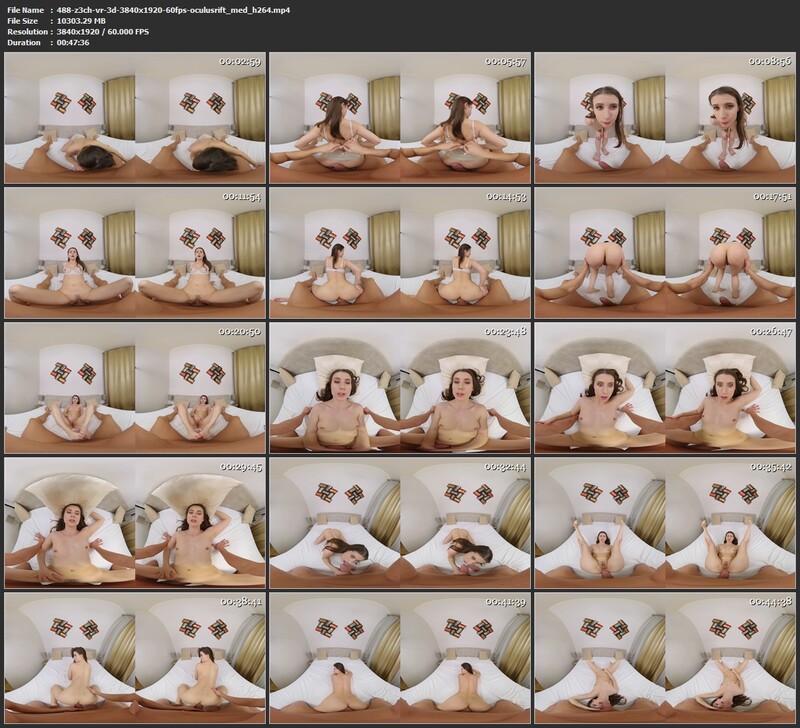
Task: Select the thumbnail at 00:14:53
Action: 400,251
